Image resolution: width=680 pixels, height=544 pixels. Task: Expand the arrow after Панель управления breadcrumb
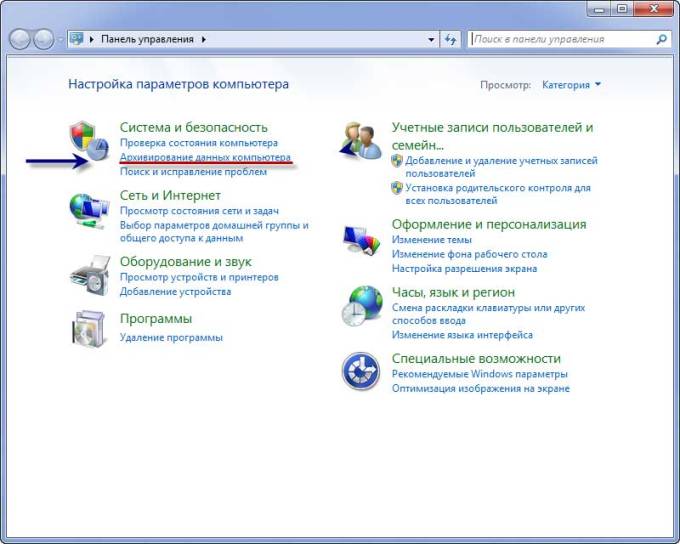204,40
